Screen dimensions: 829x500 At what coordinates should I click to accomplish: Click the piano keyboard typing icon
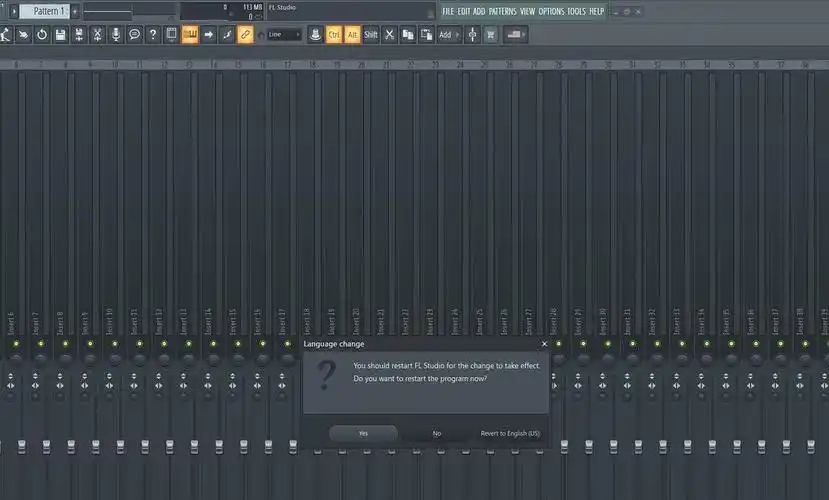pyautogui.click(x=190, y=34)
